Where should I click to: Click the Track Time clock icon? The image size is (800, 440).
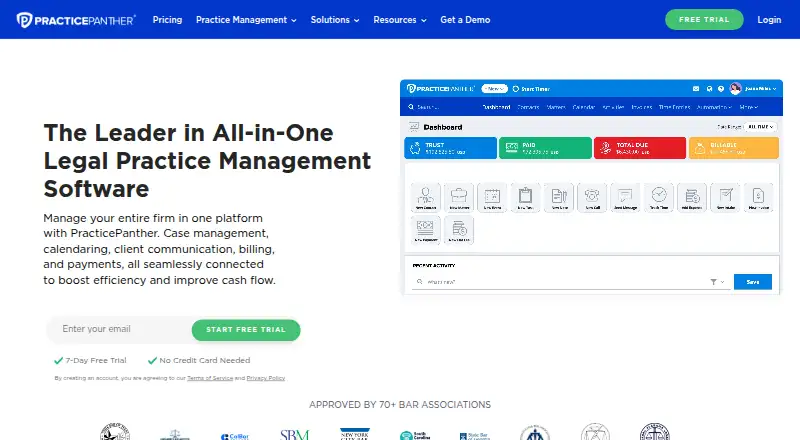tap(659, 197)
